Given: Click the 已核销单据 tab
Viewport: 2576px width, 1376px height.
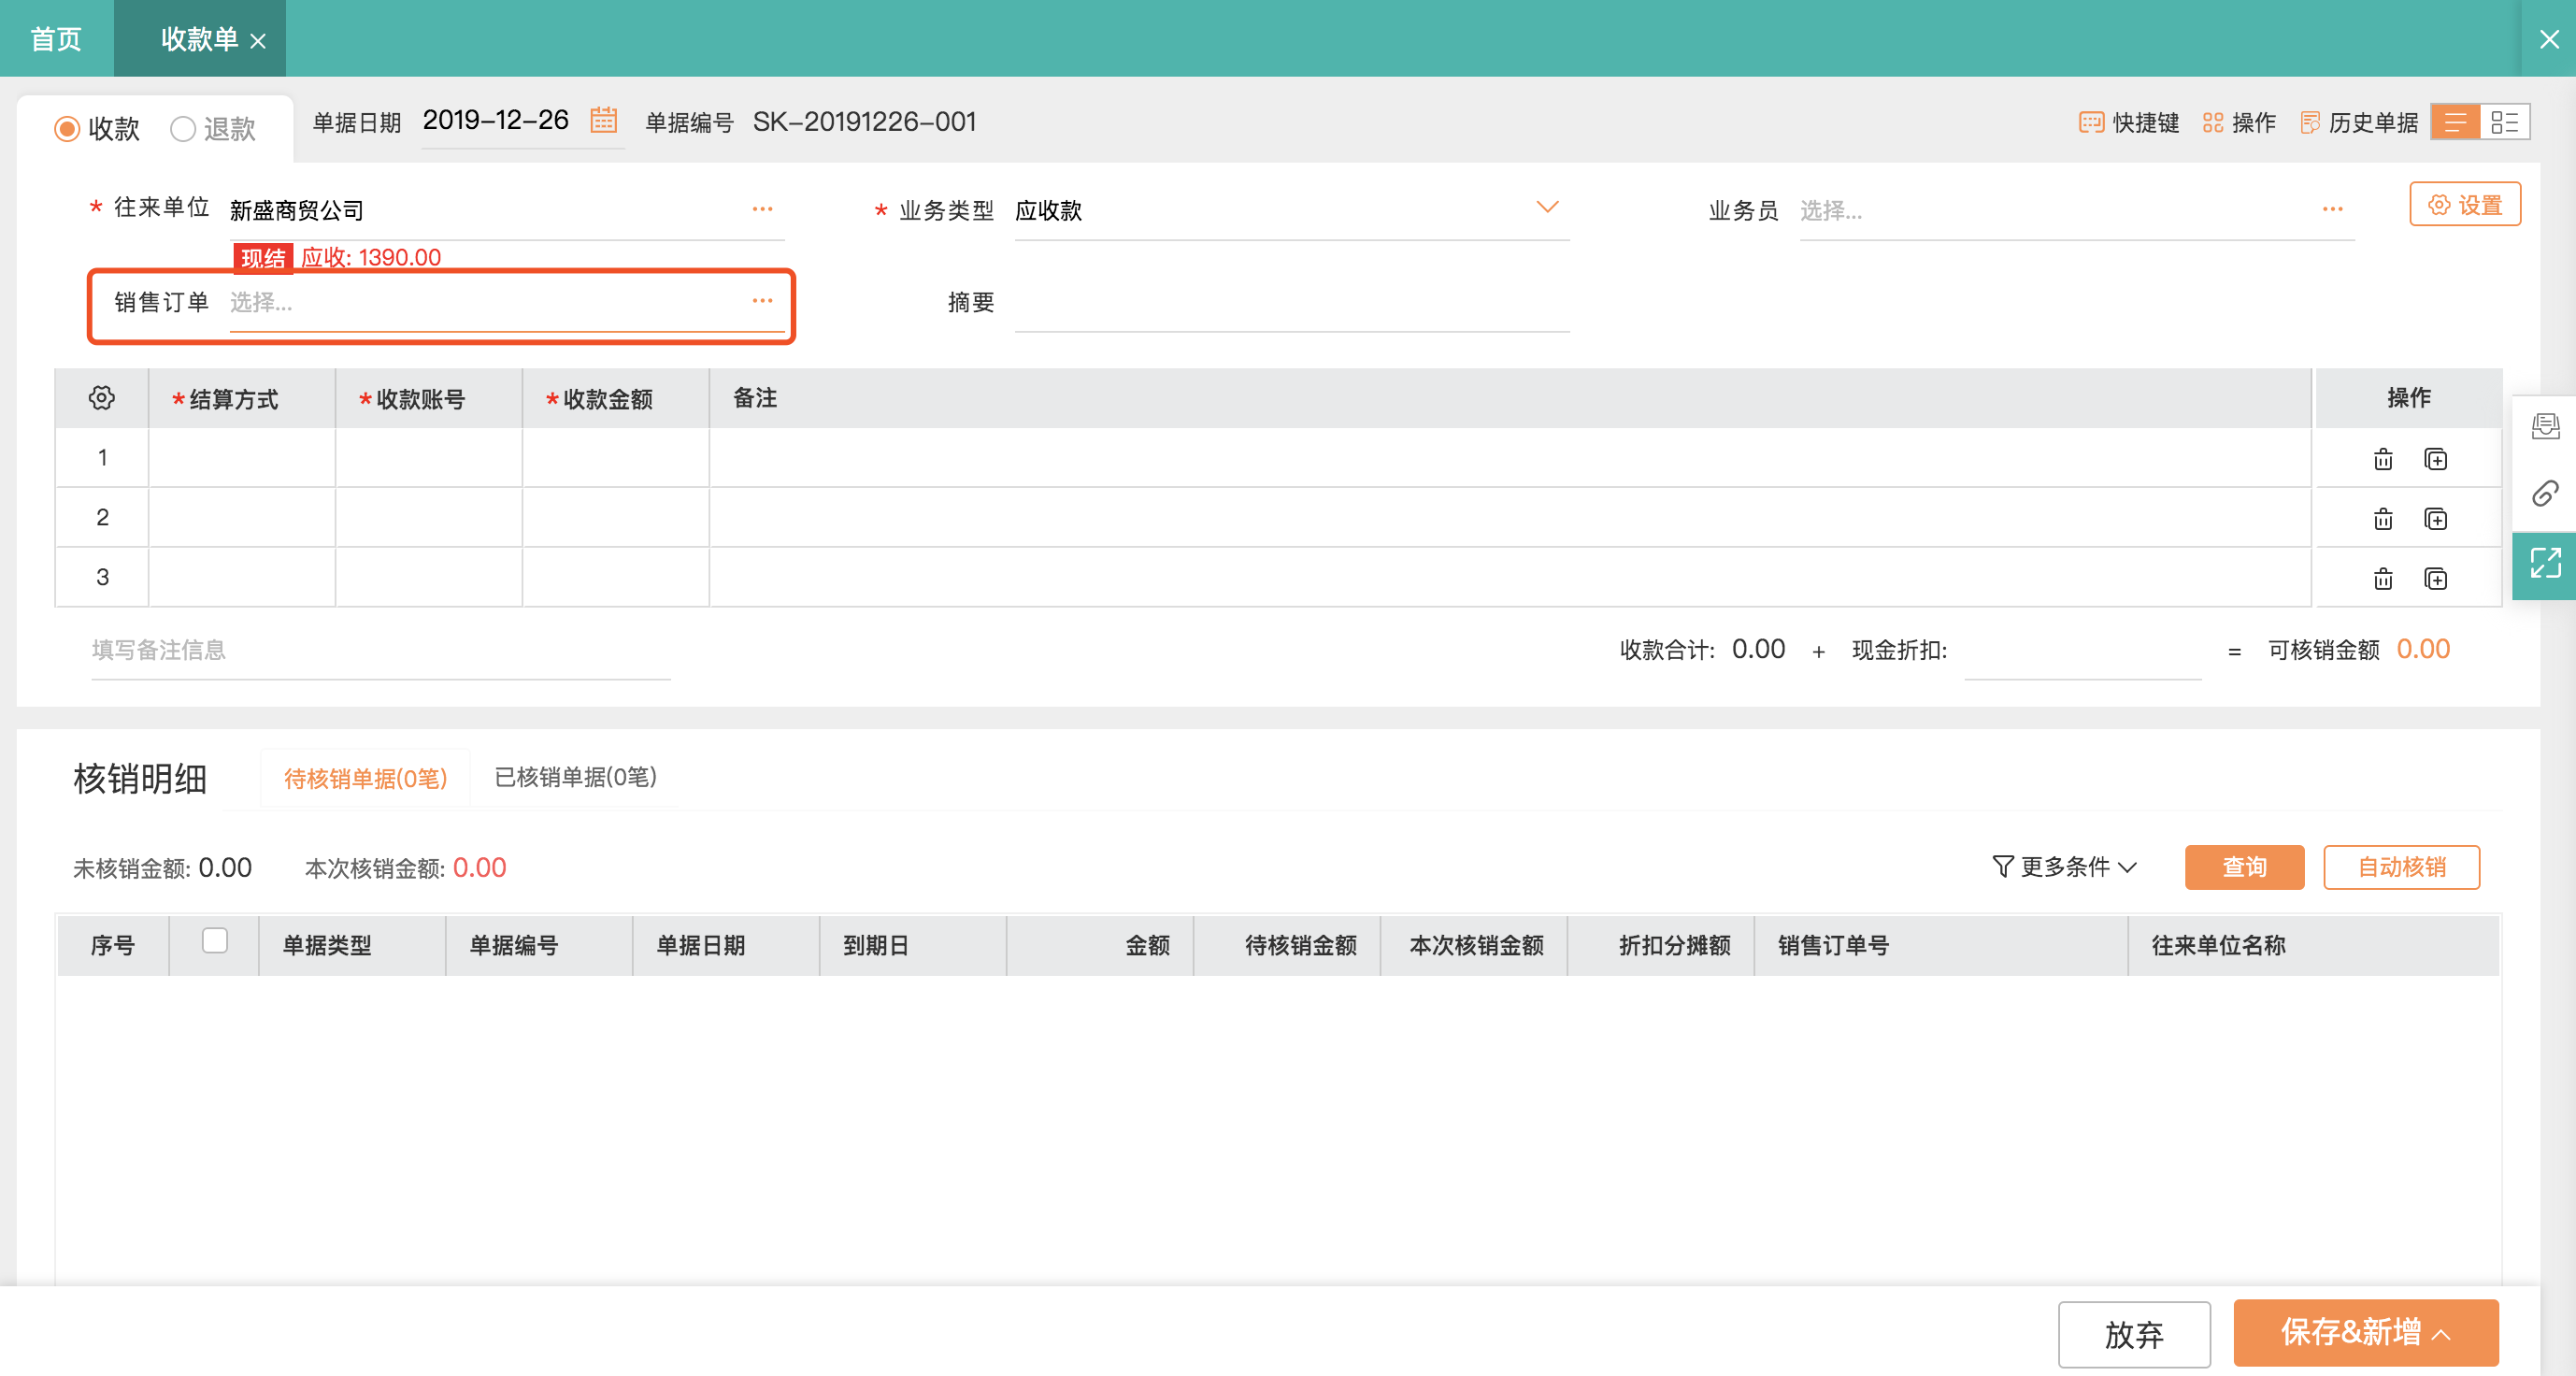Looking at the screenshot, I should (576, 779).
